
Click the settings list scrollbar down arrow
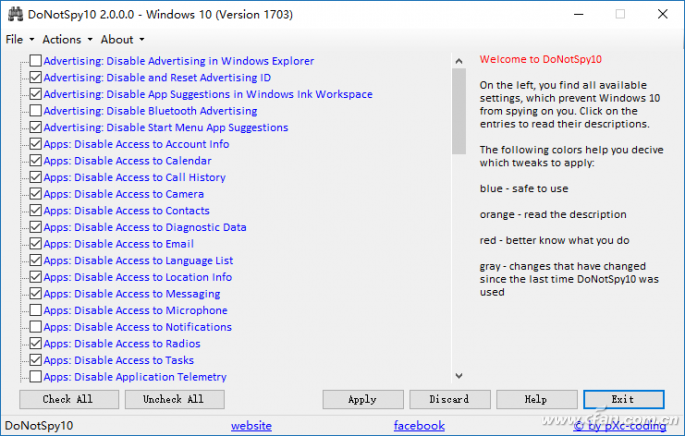(x=459, y=376)
